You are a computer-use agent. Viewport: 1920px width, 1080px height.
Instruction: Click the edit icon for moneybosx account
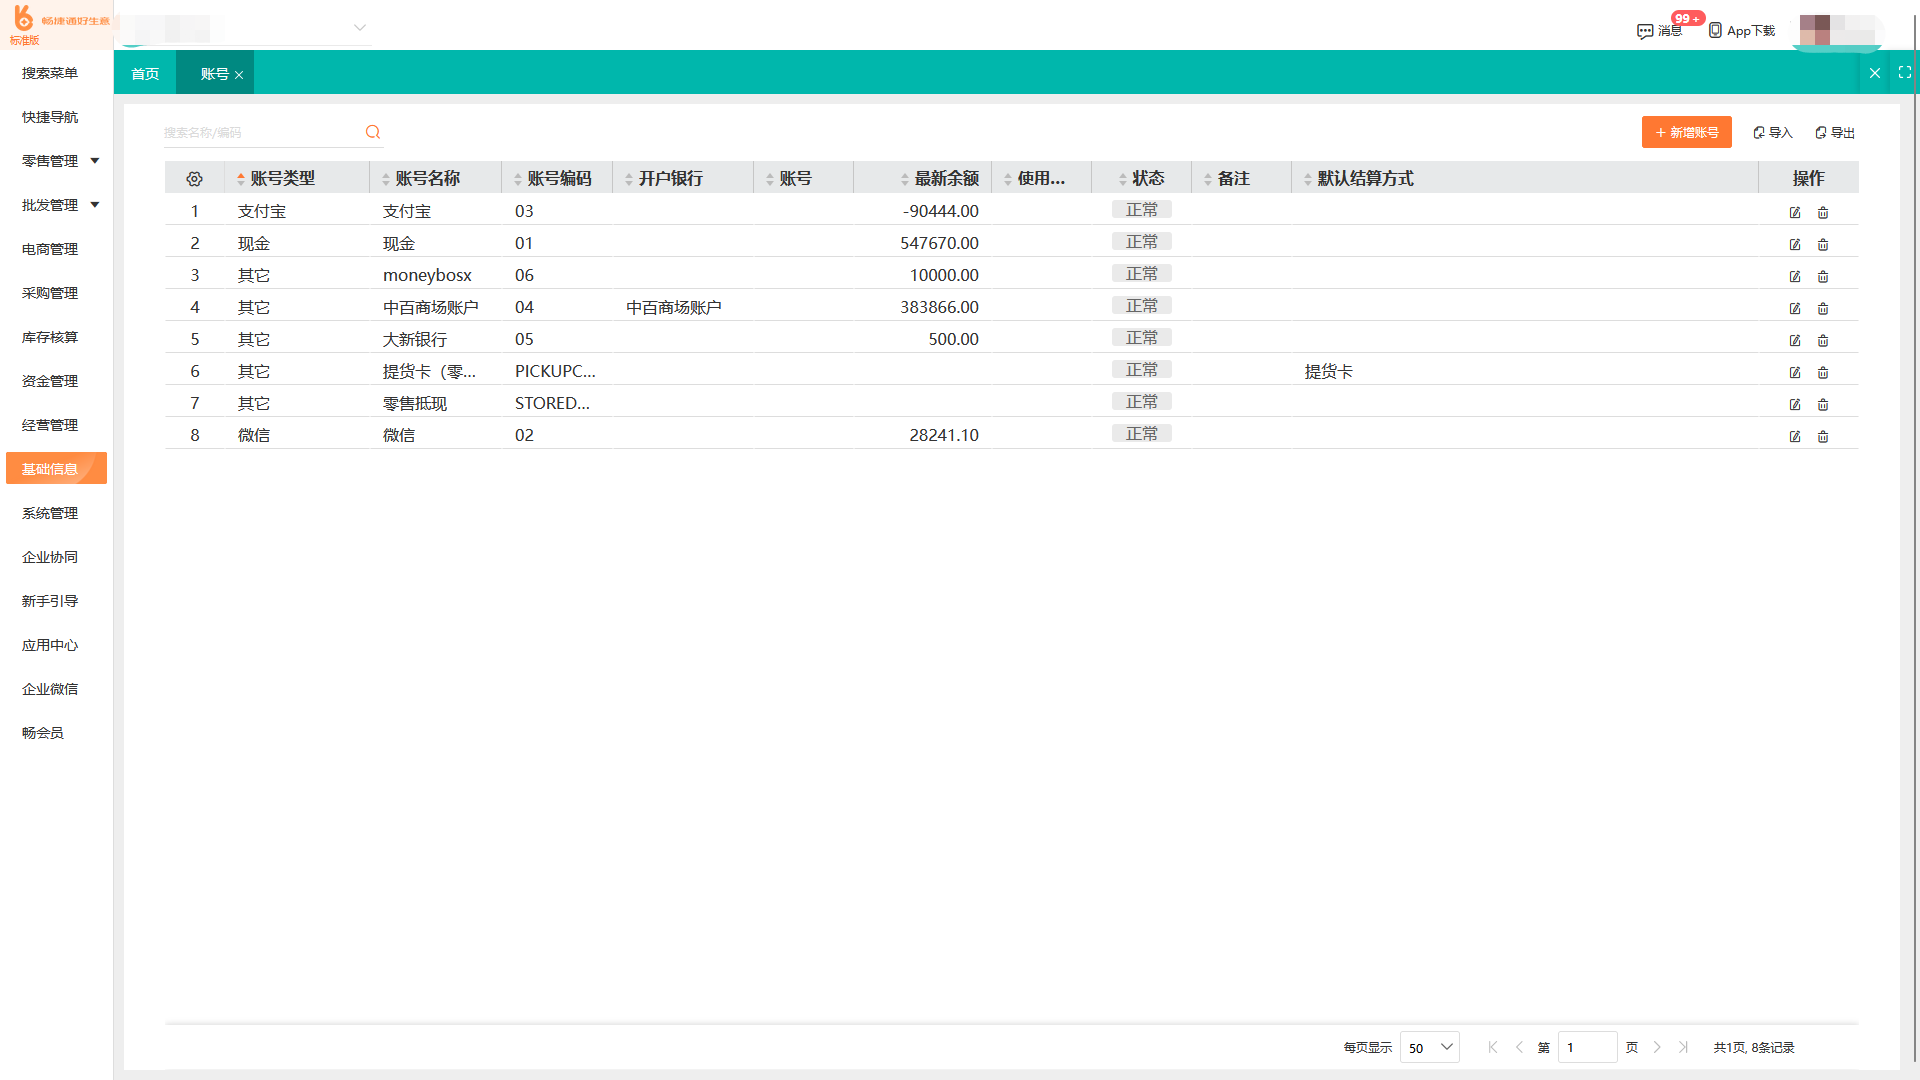click(x=1795, y=274)
